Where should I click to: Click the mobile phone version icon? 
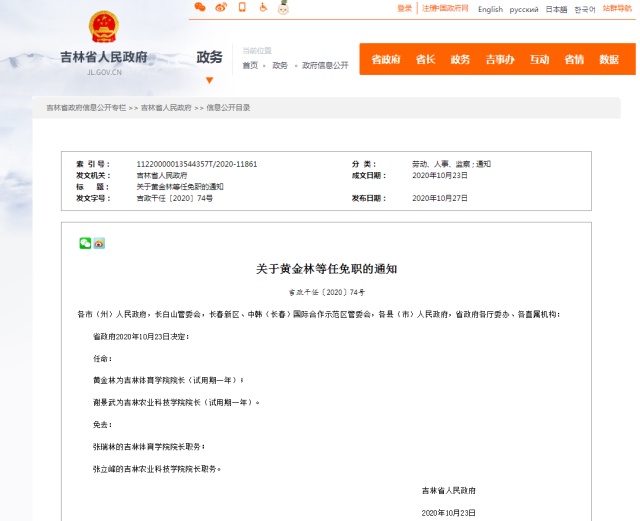[x=242, y=8]
